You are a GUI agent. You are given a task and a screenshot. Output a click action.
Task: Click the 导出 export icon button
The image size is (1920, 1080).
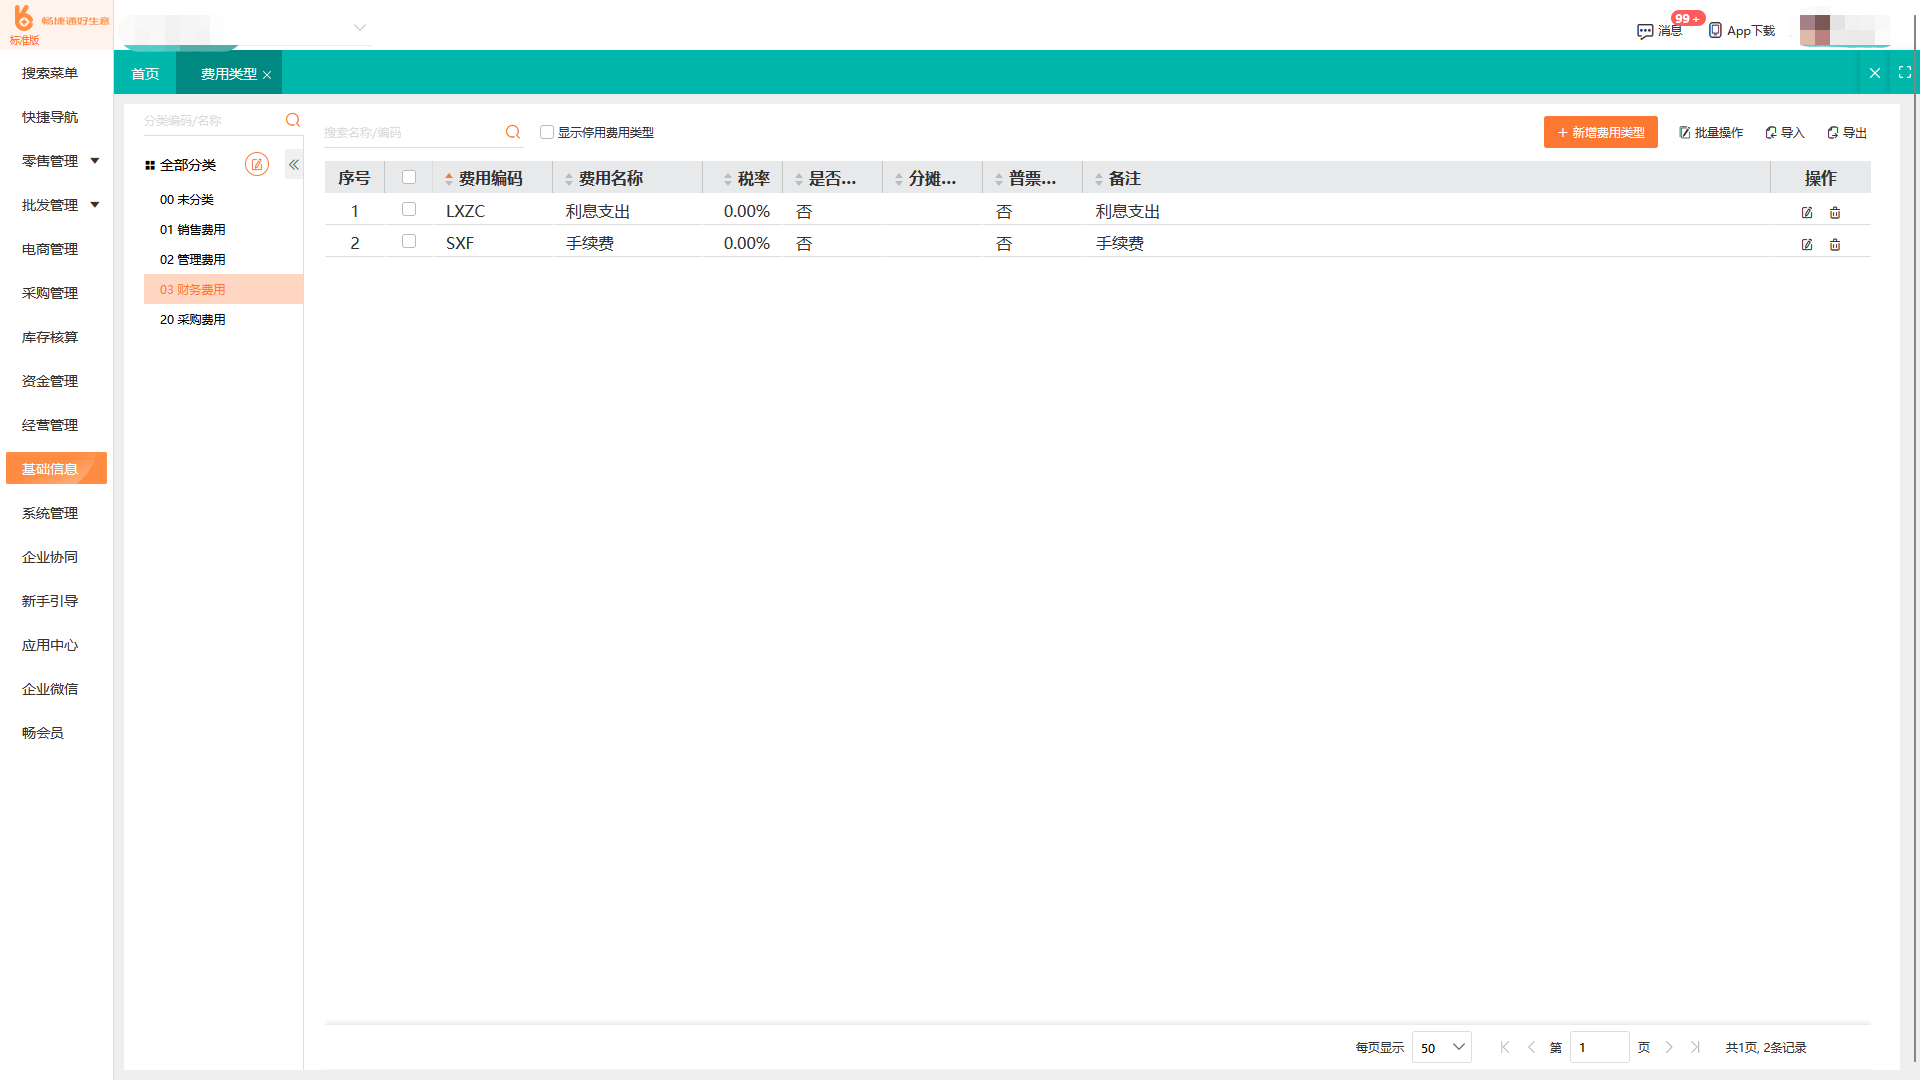(x=1847, y=131)
